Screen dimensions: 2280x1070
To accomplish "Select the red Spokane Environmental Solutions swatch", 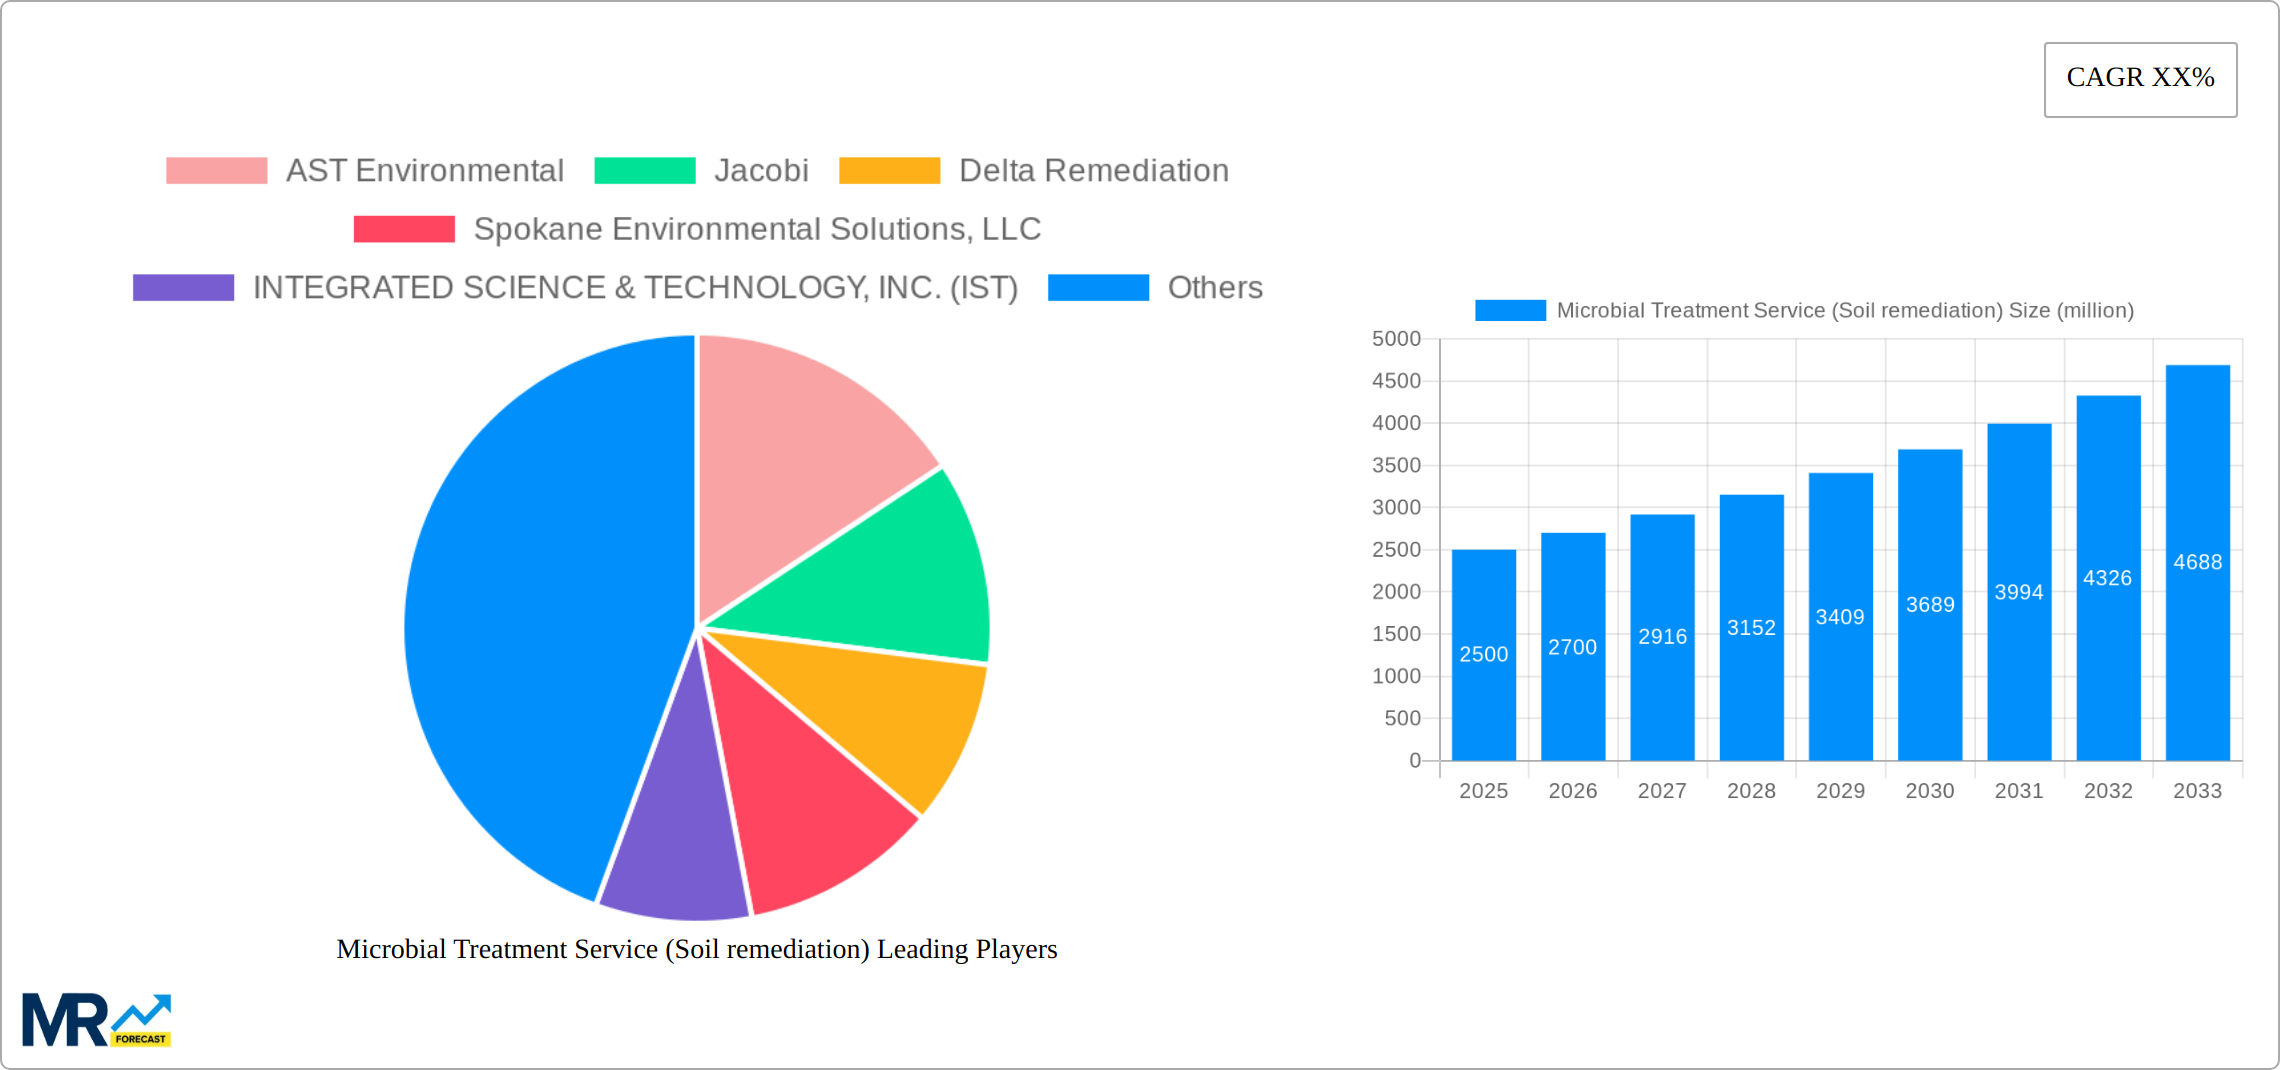I will (x=406, y=229).
